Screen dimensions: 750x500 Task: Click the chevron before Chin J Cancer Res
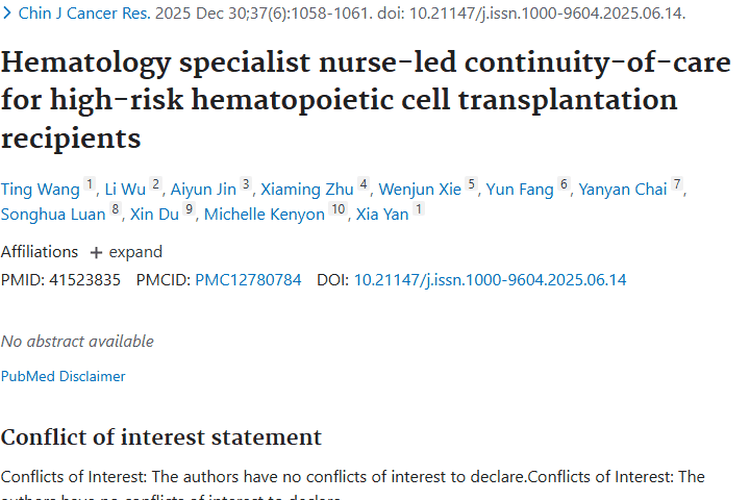pyautogui.click(x=7, y=13)
